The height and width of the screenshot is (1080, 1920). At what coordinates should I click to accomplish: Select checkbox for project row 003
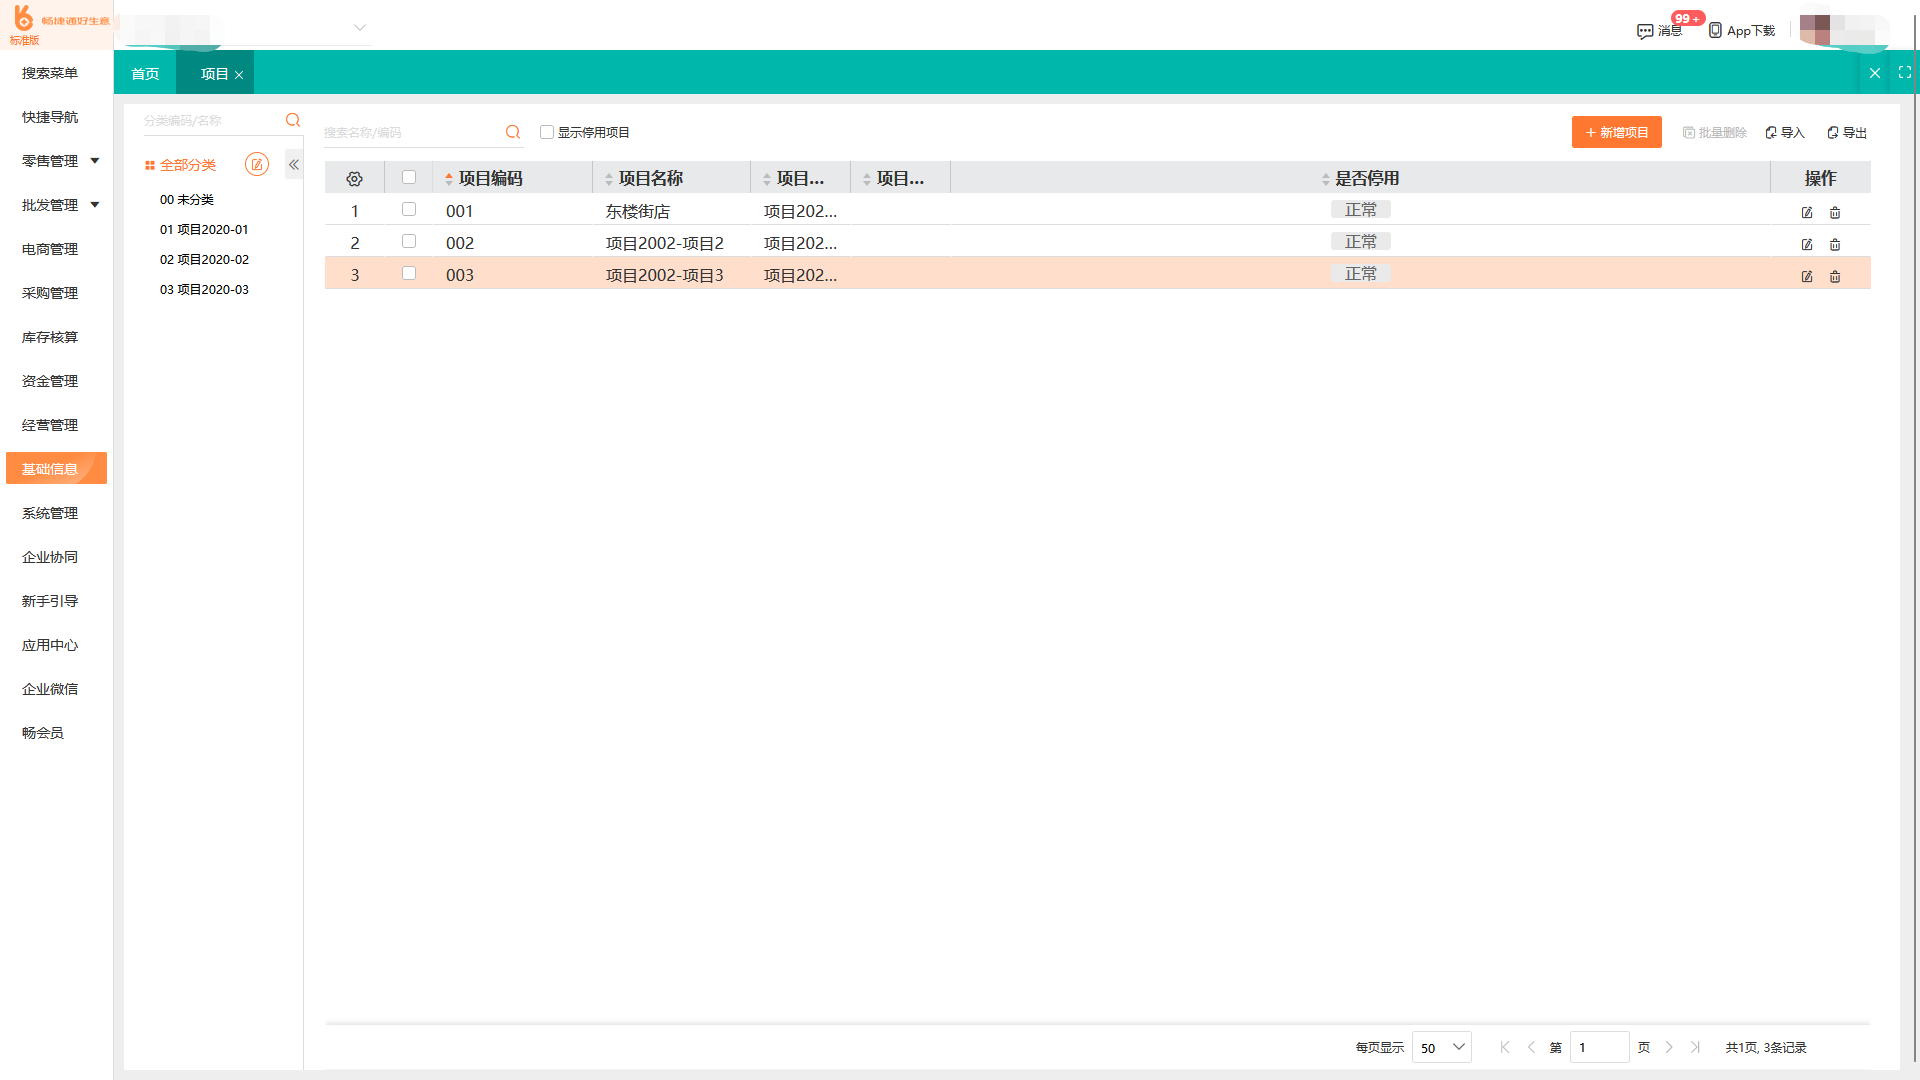coord(409,273)
